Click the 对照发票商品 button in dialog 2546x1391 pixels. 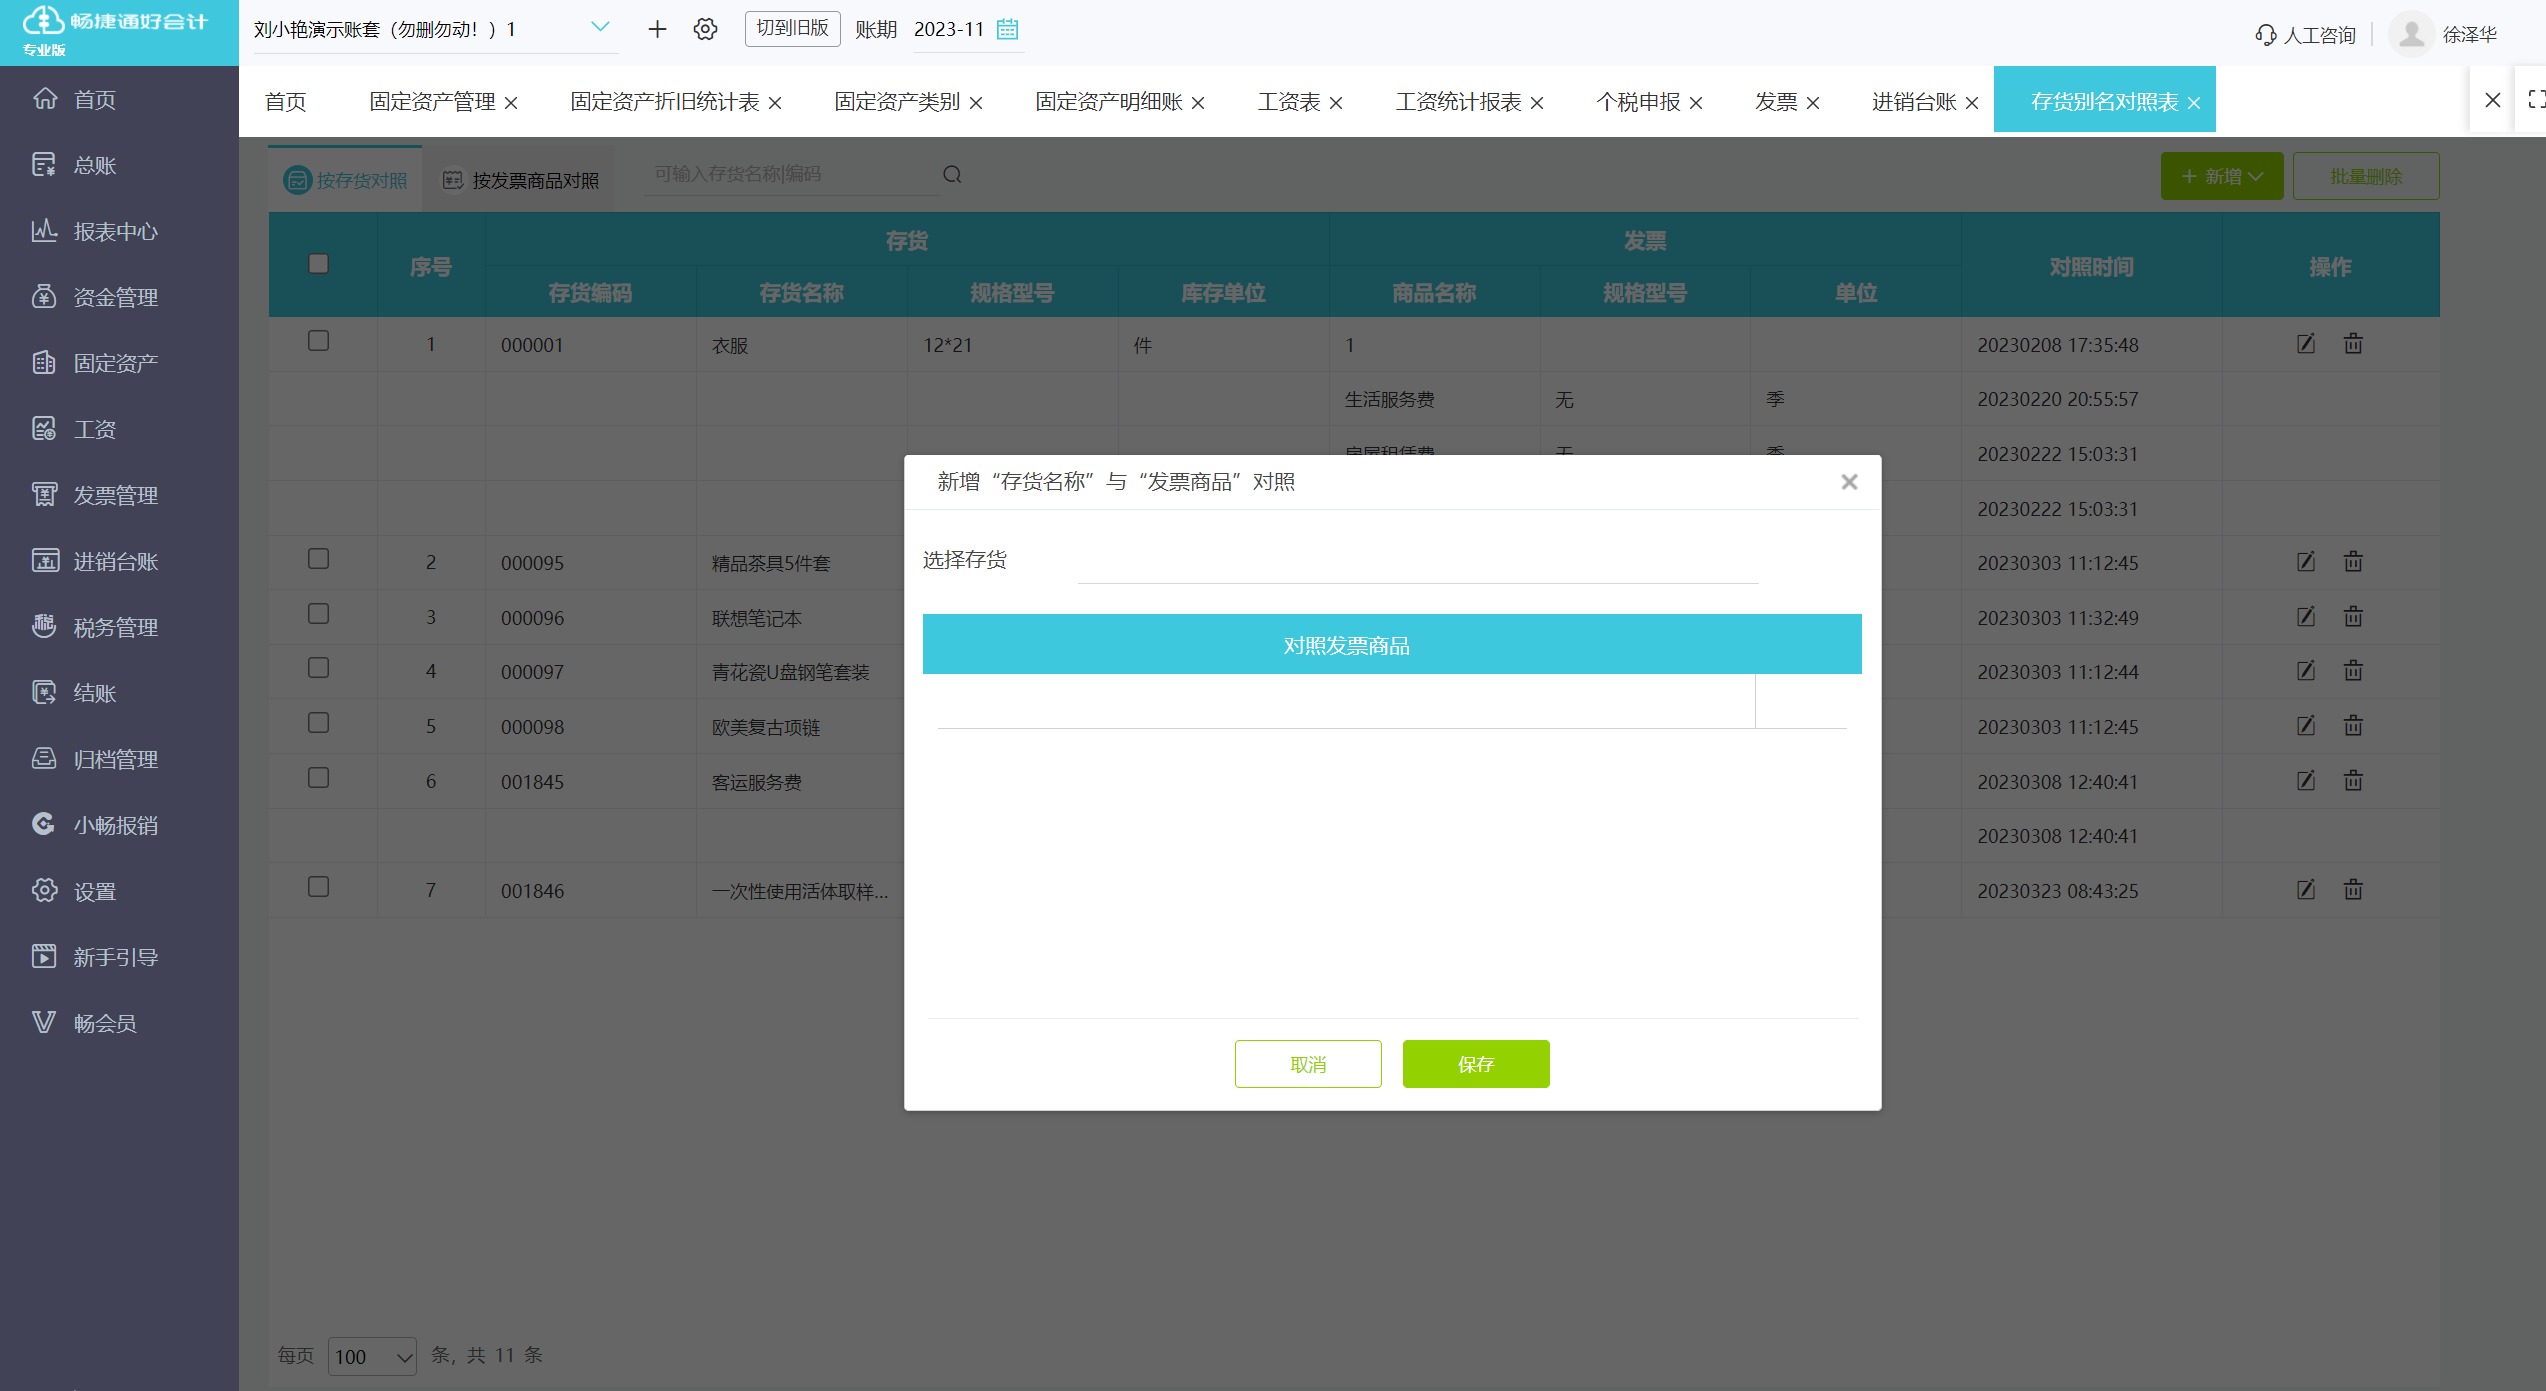(1392, 644)
